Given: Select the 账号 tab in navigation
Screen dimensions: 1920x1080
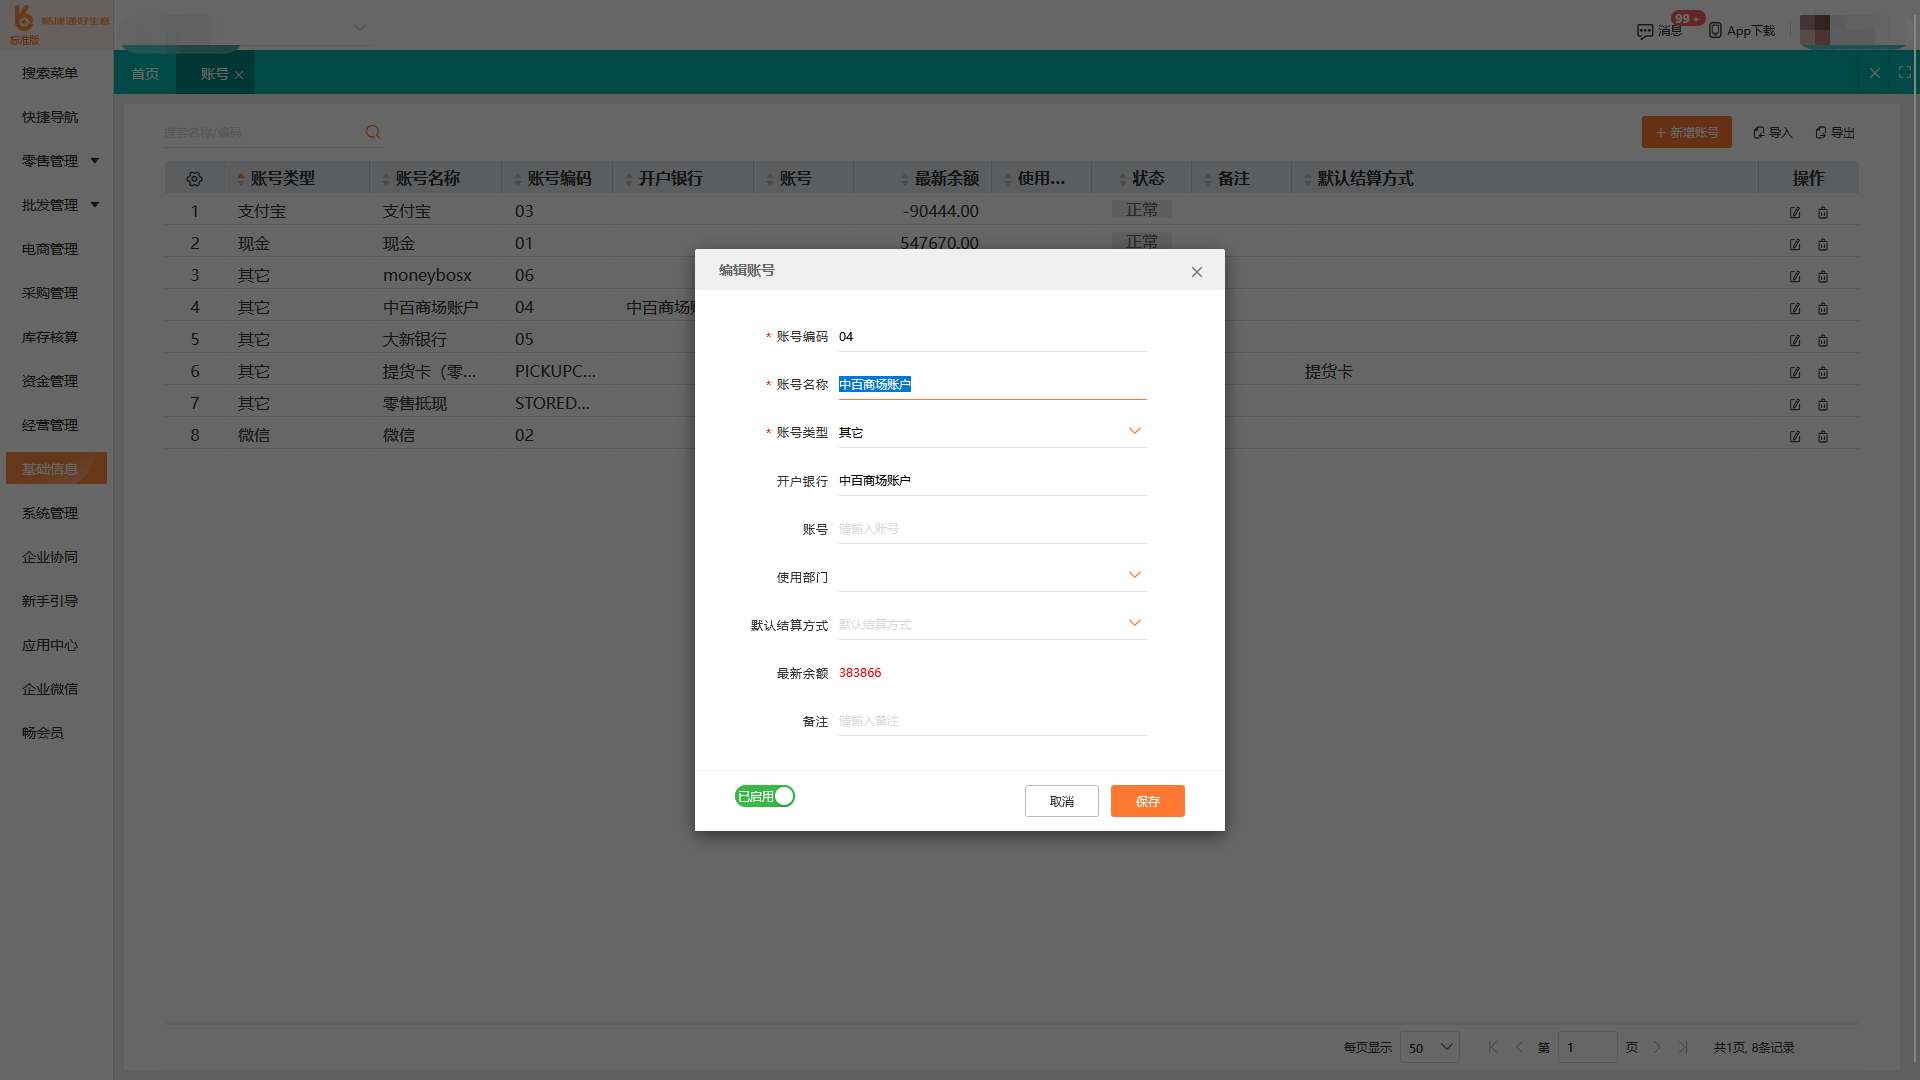Looking at the screenshot, I should pos(214,73).
